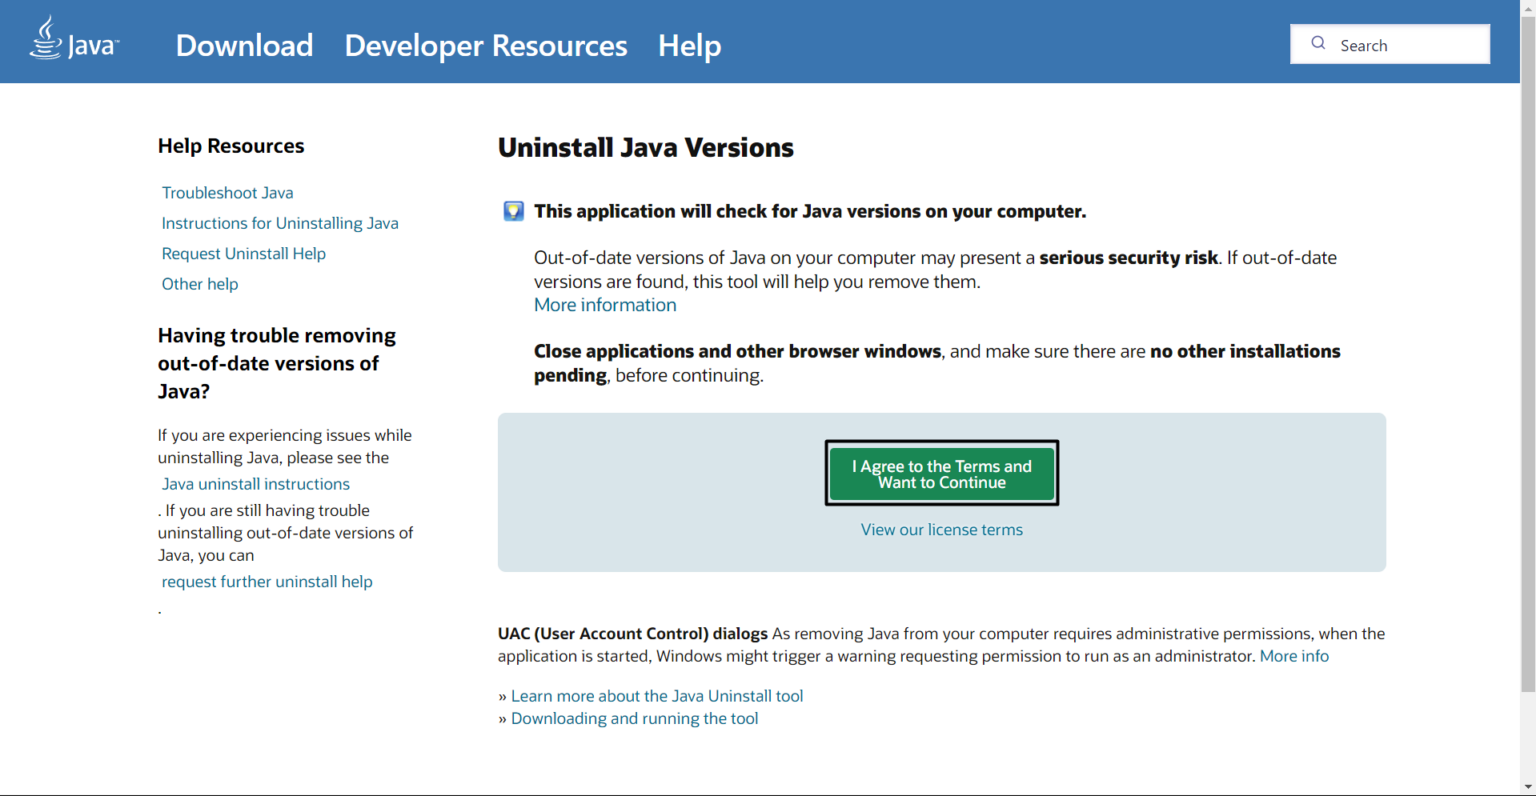
Task: Open the Download menu
Action: tap(244, 45)
